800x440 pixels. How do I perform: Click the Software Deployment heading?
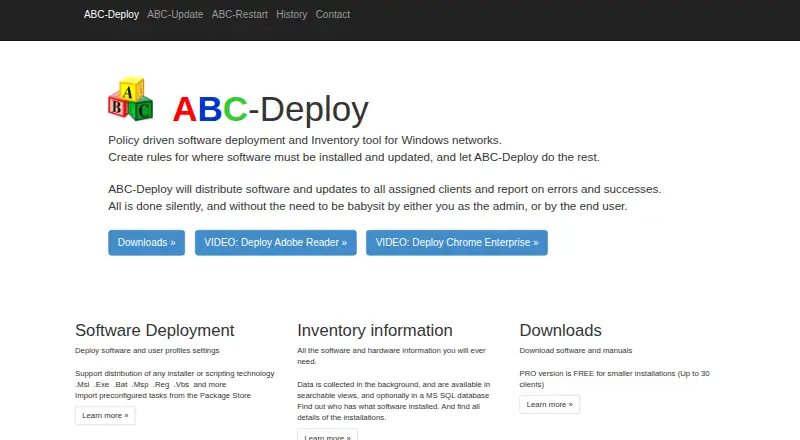click(155, 330)
